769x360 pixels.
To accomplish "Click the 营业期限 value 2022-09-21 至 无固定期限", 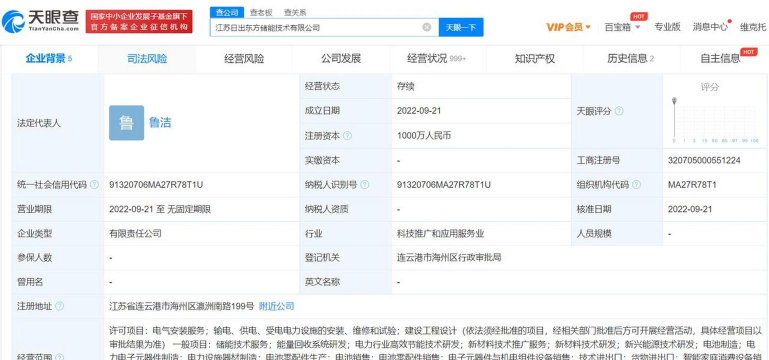I will [x=160, y=209].
